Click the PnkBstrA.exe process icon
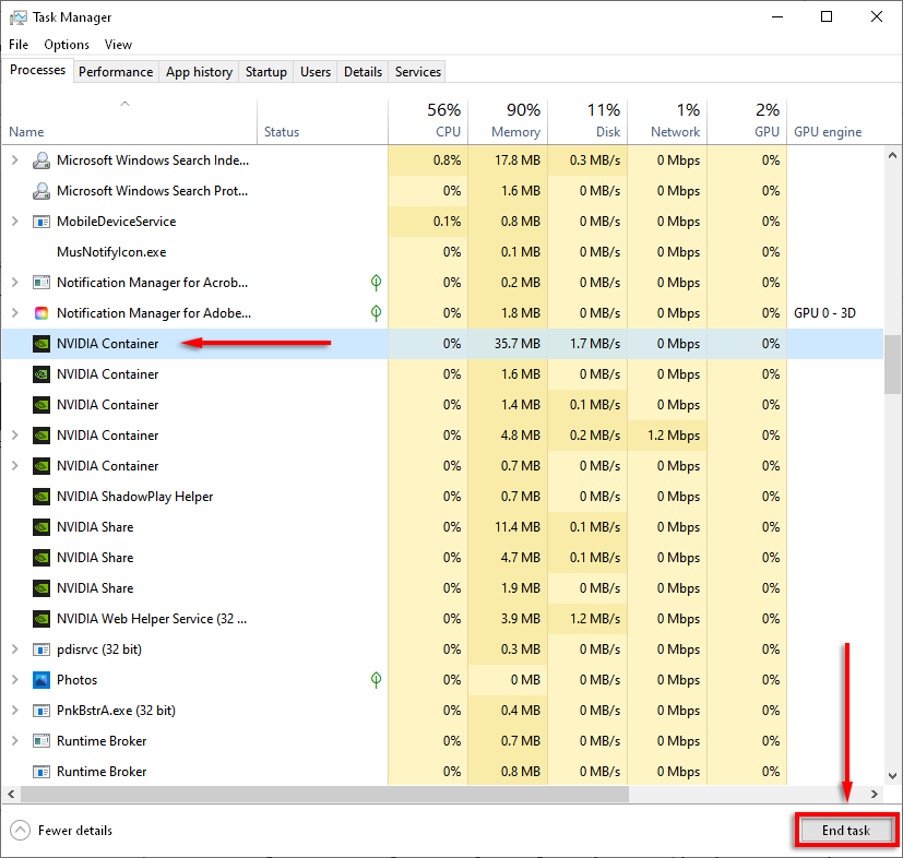The height and width of the screenshot is (858, 904). click(x=41, y=710)
